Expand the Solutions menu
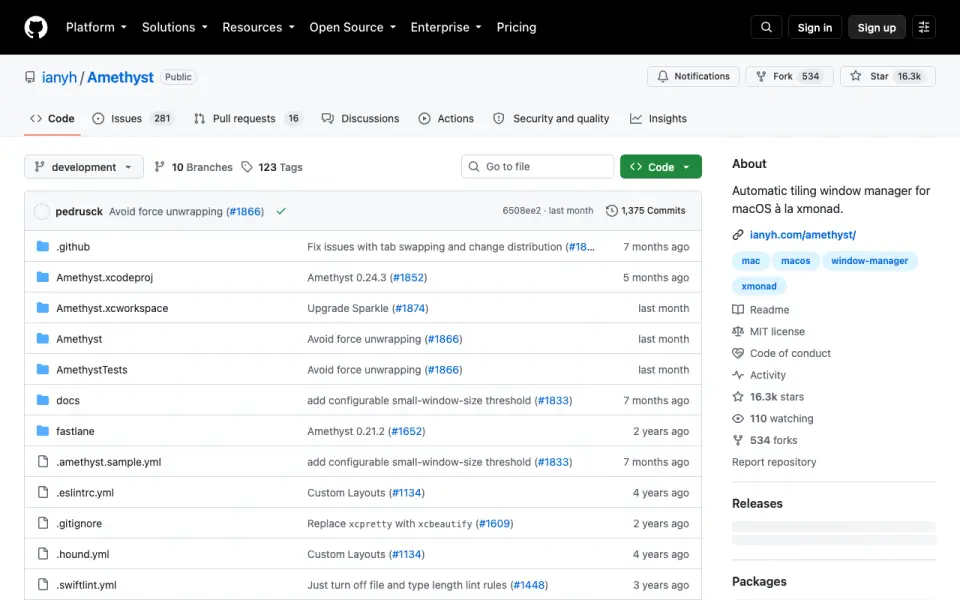This screenshot has height=600, width=960. pos(174,28)
